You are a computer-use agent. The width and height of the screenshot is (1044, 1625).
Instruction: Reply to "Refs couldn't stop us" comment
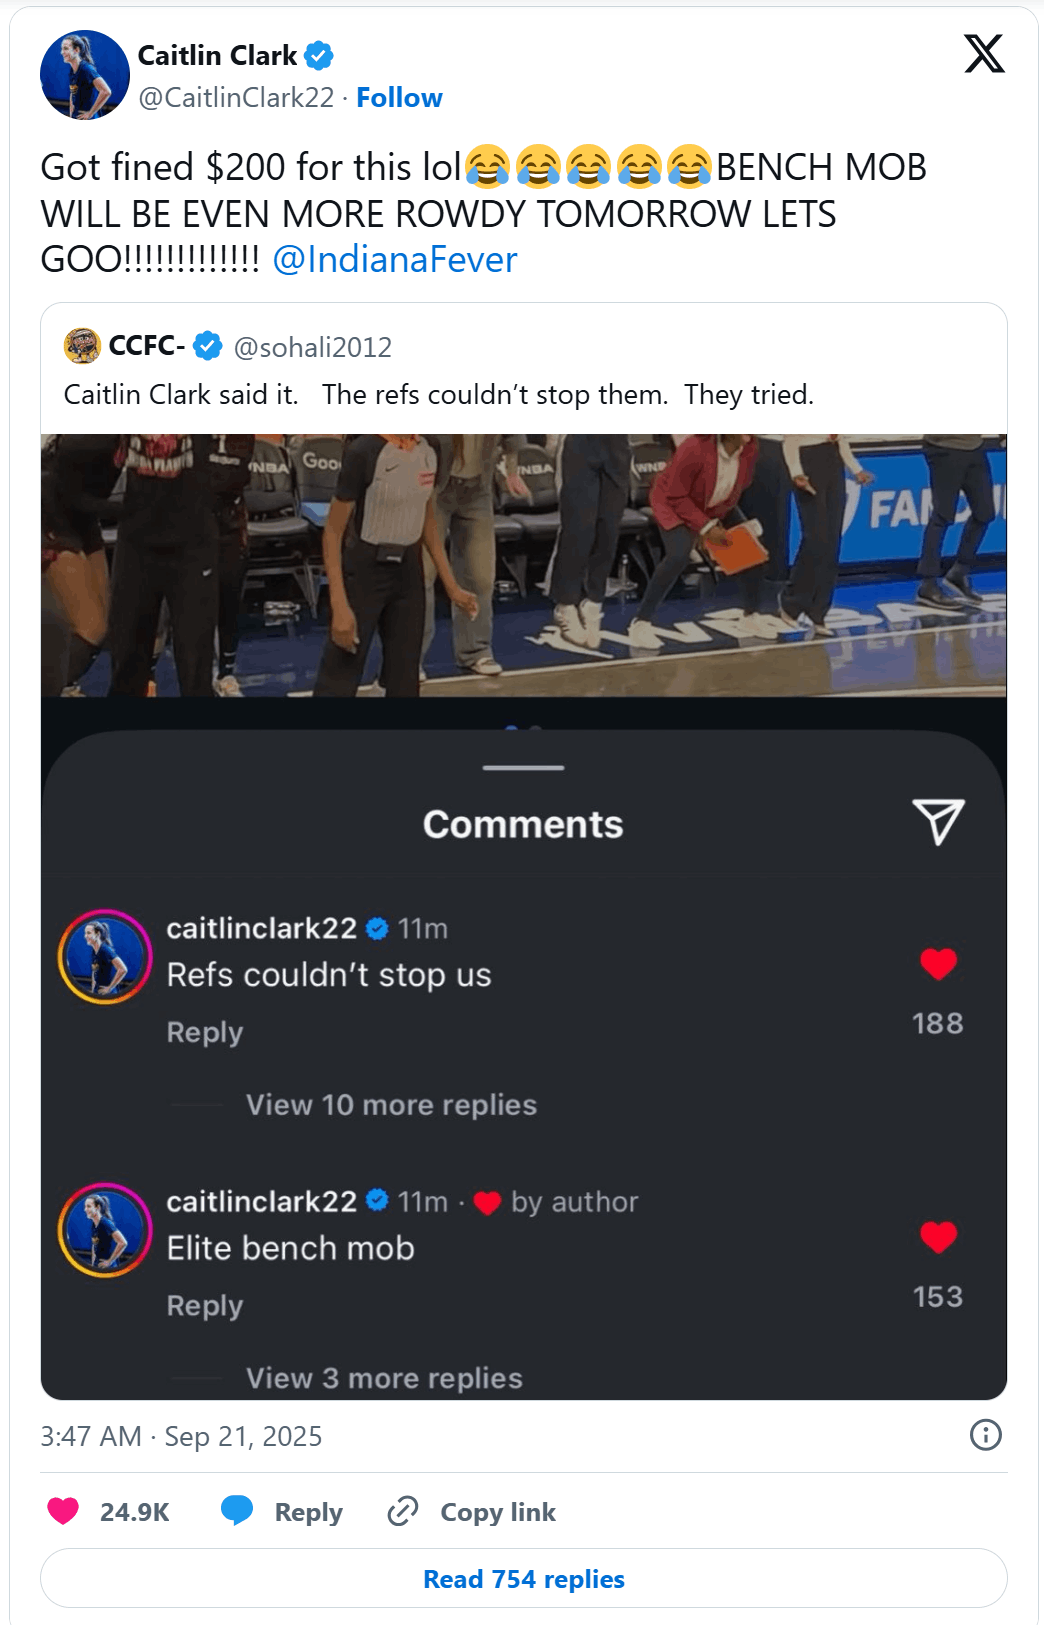point(205,1032)
